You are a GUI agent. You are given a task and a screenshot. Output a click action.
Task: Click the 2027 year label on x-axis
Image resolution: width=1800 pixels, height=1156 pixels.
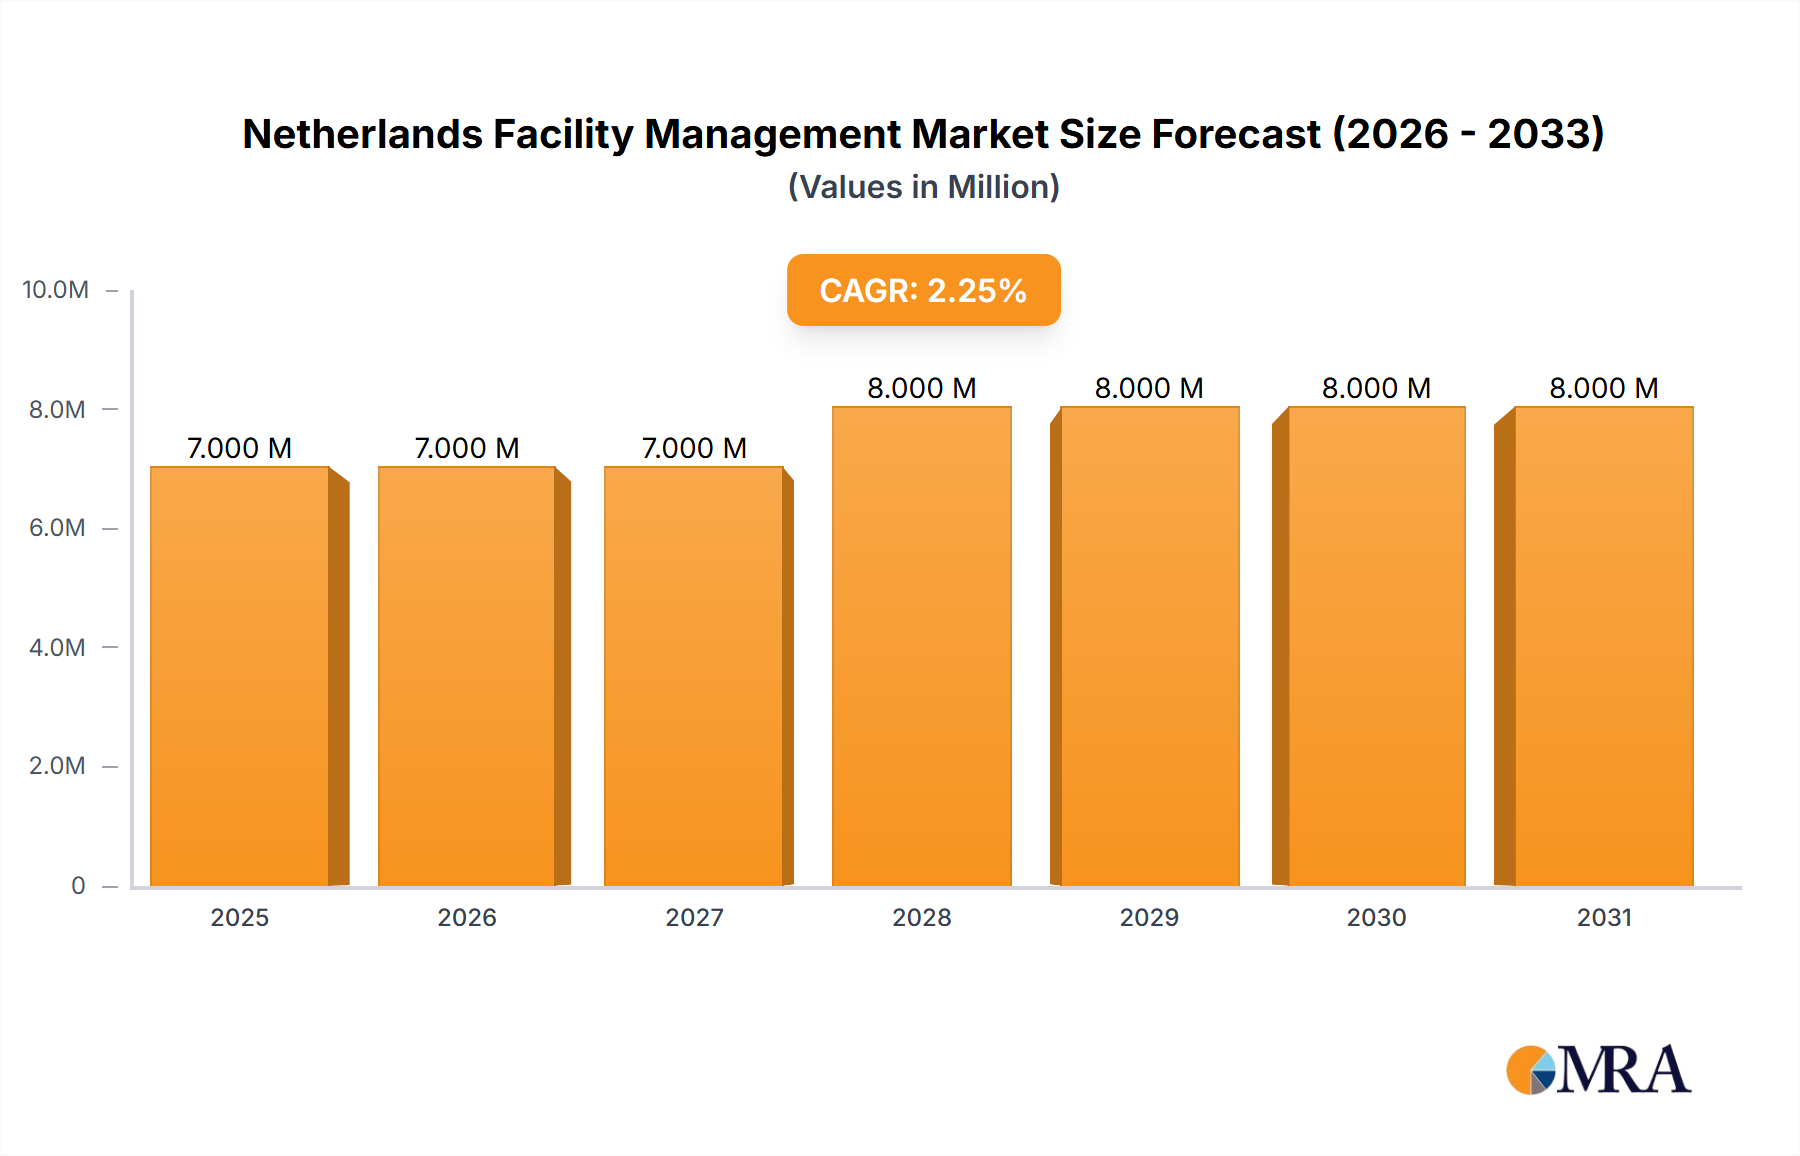point(696,916)
